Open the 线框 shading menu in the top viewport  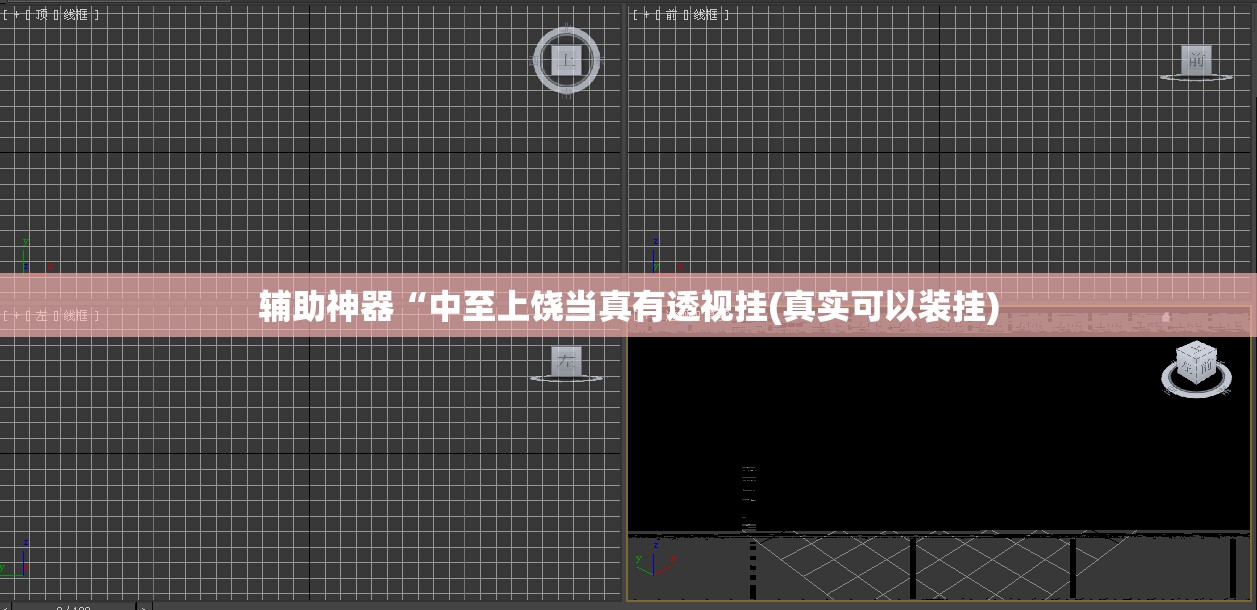[x=76, y=15]
